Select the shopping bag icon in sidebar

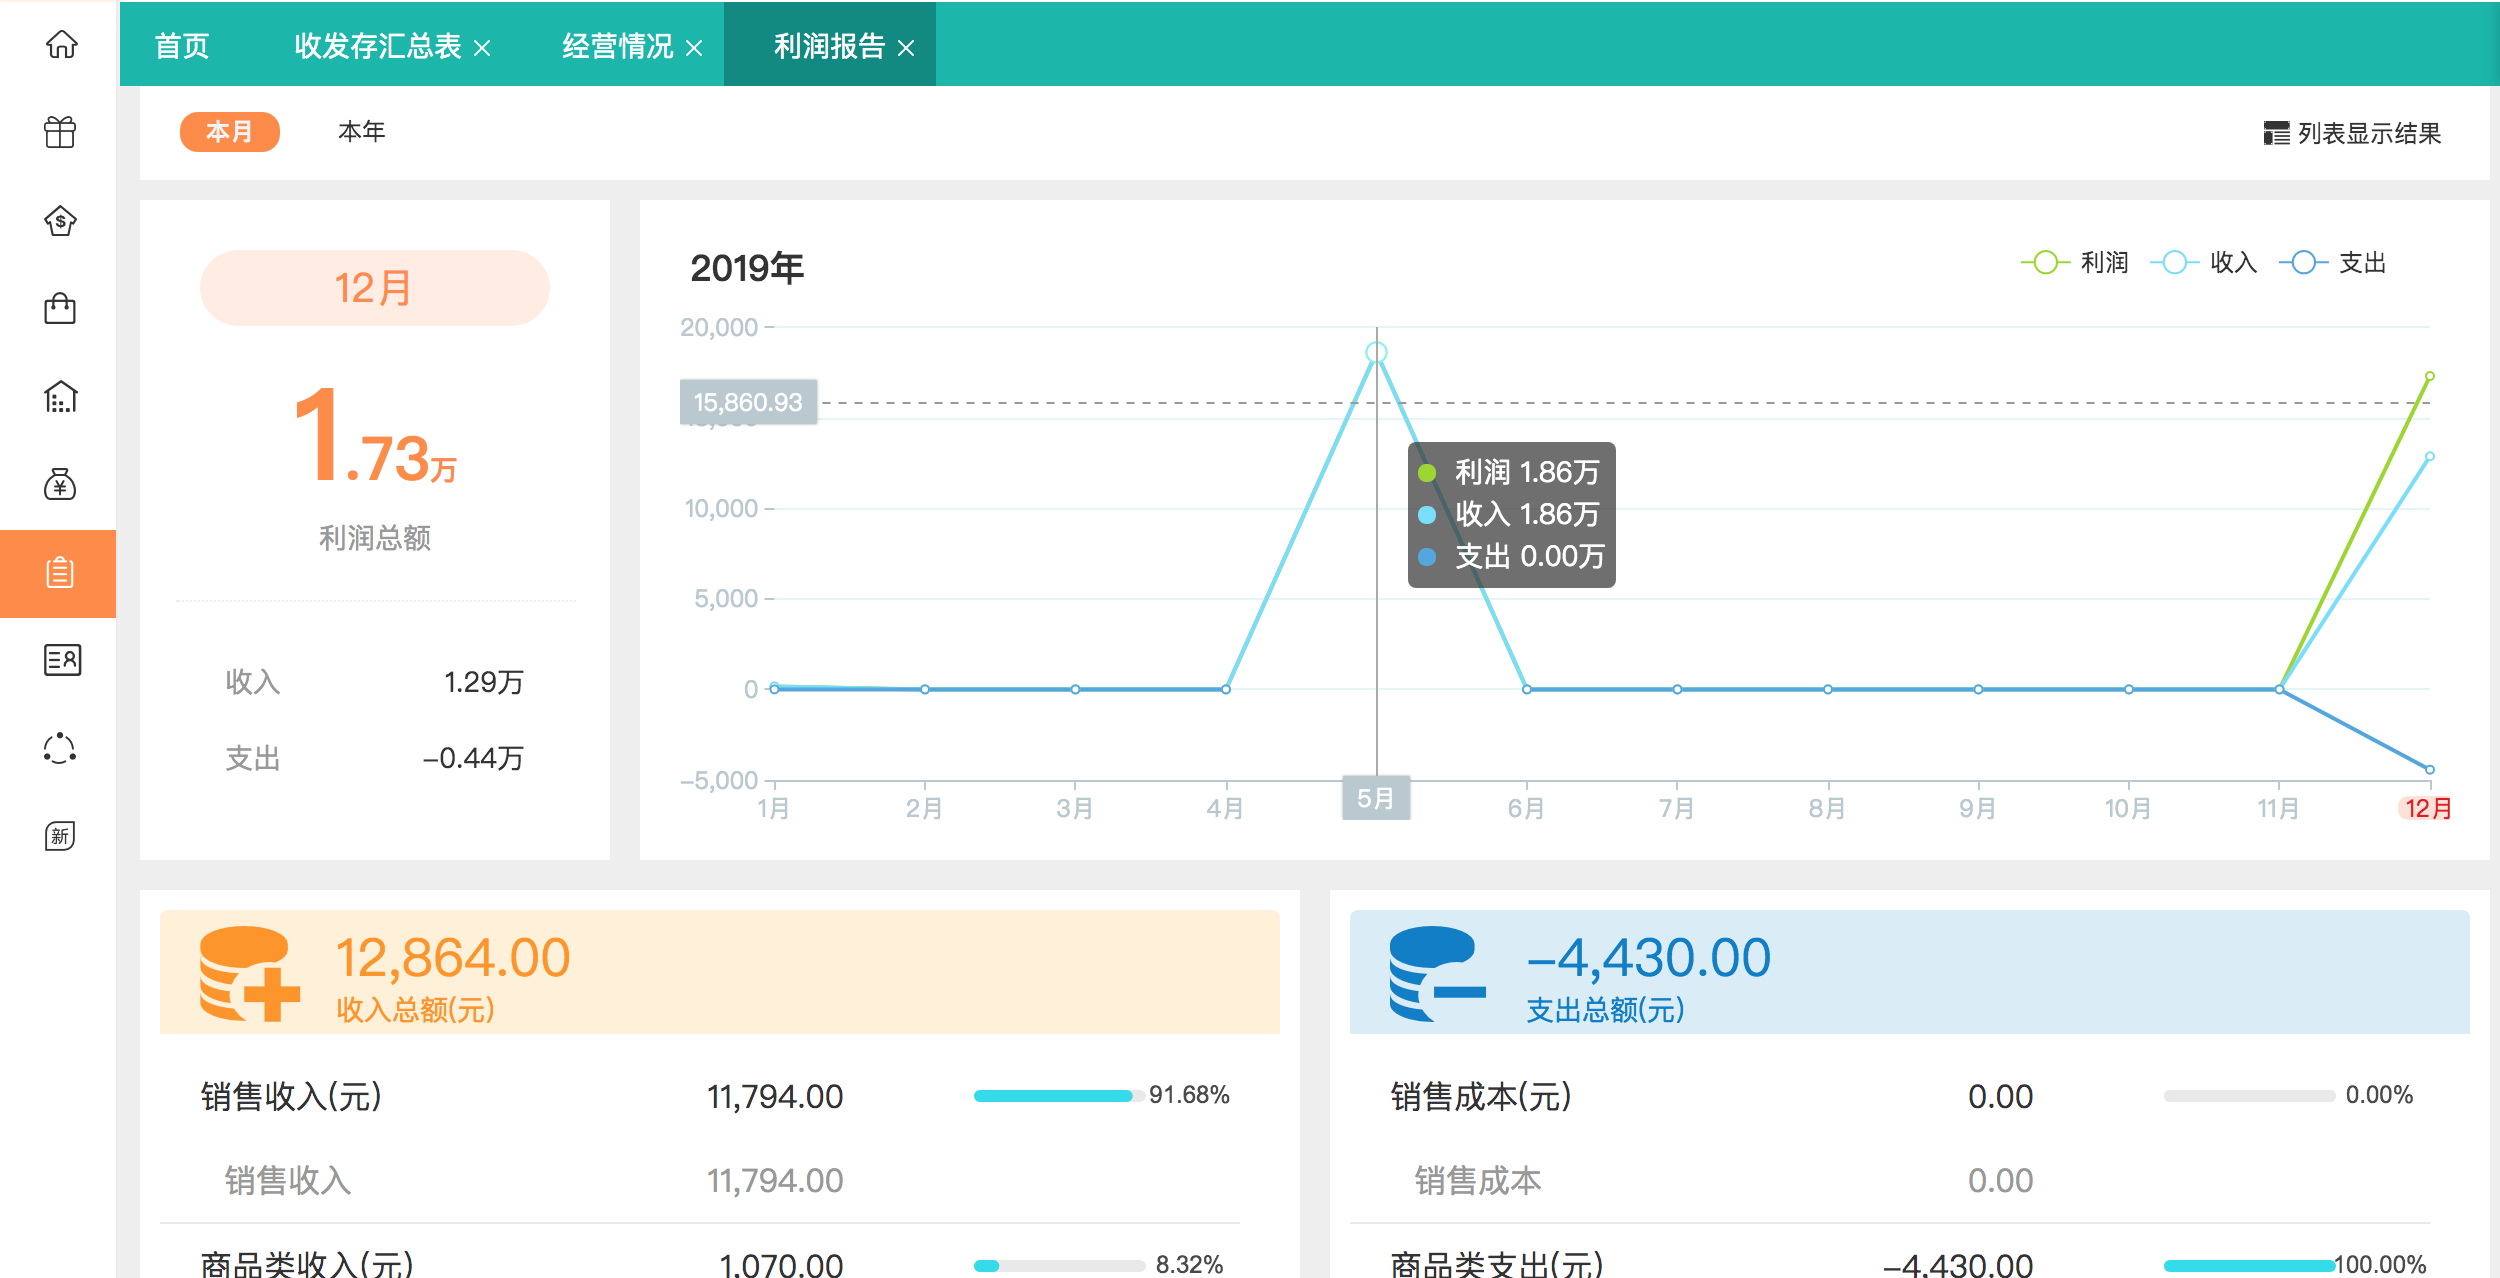point(62,308)
